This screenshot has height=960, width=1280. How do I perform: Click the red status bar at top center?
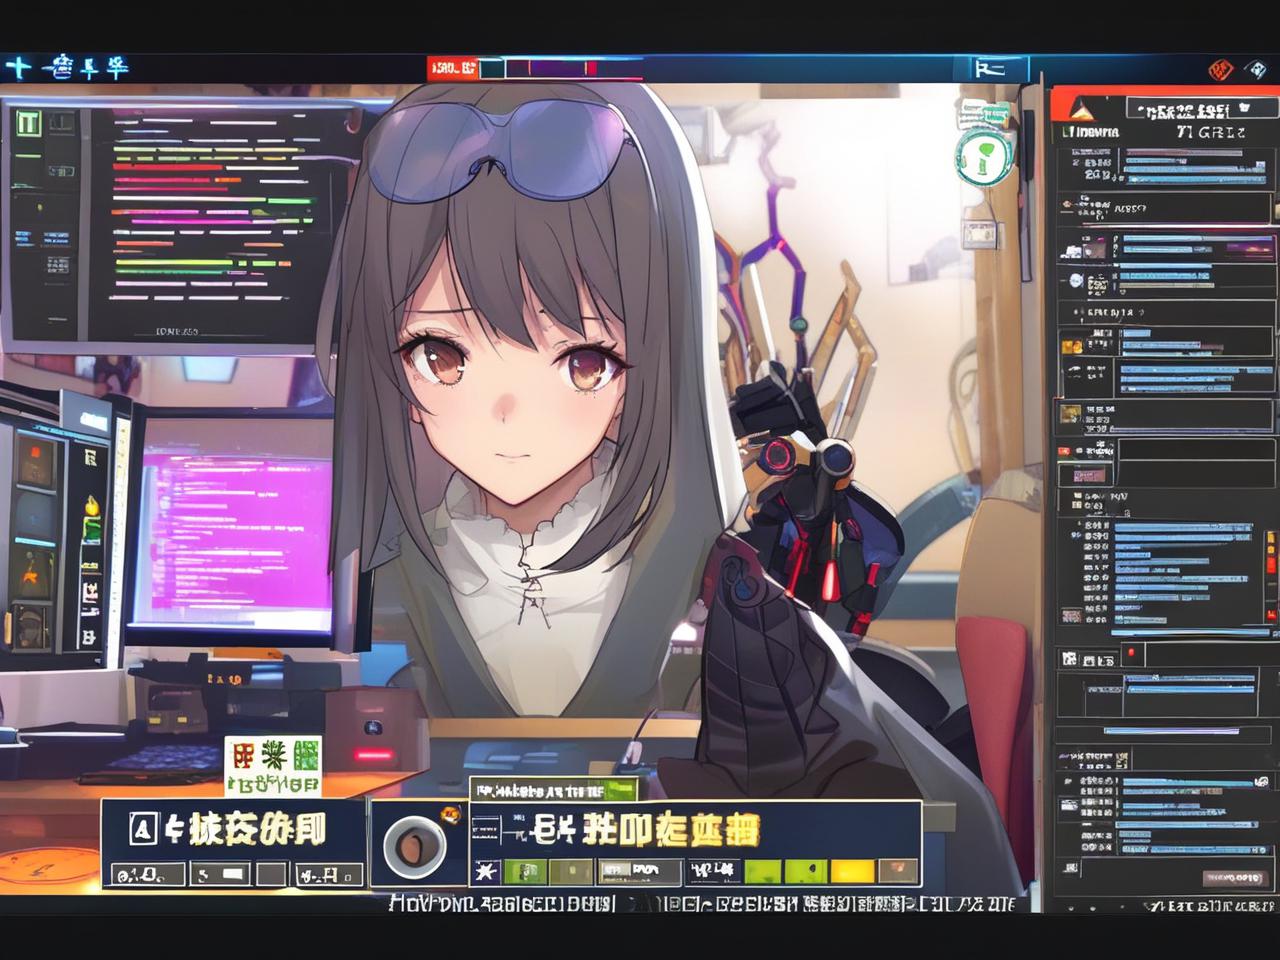tap(452, 68)
